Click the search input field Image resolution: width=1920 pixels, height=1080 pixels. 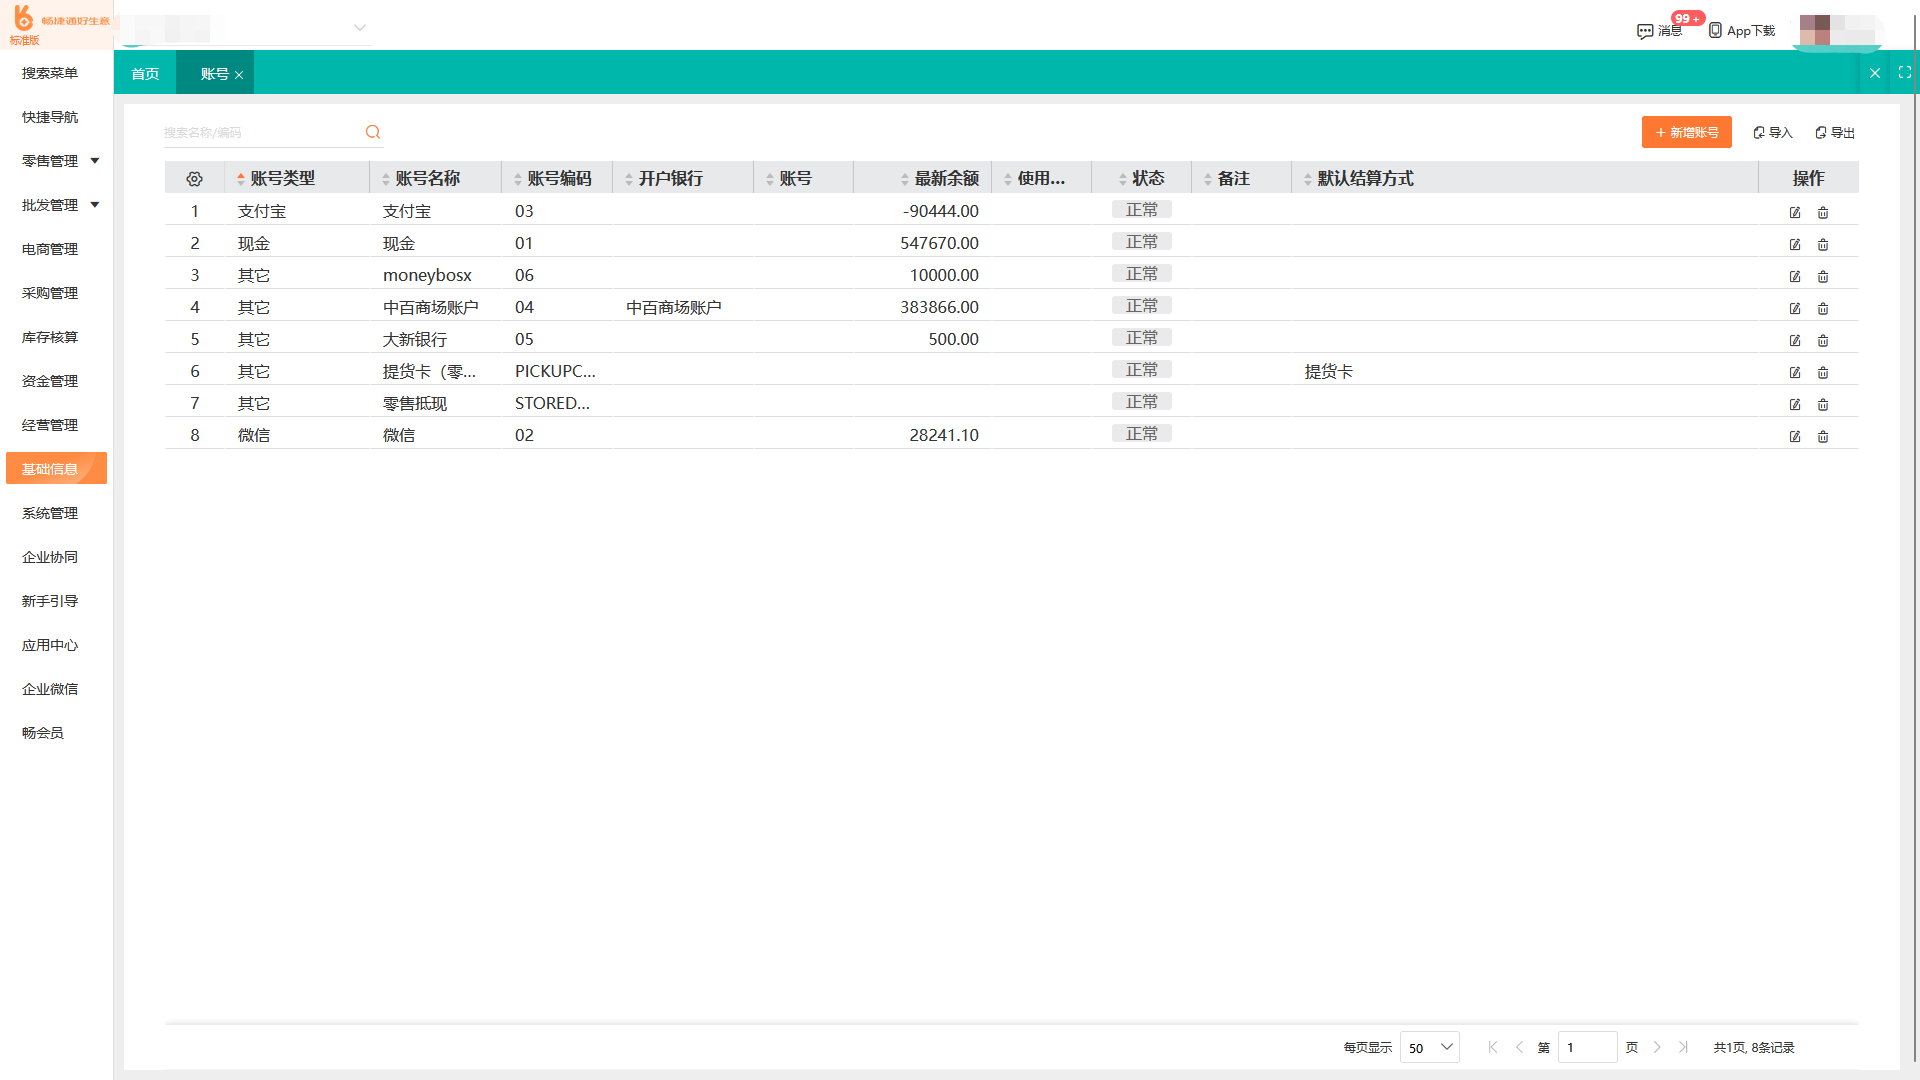(x=260, y=131)
